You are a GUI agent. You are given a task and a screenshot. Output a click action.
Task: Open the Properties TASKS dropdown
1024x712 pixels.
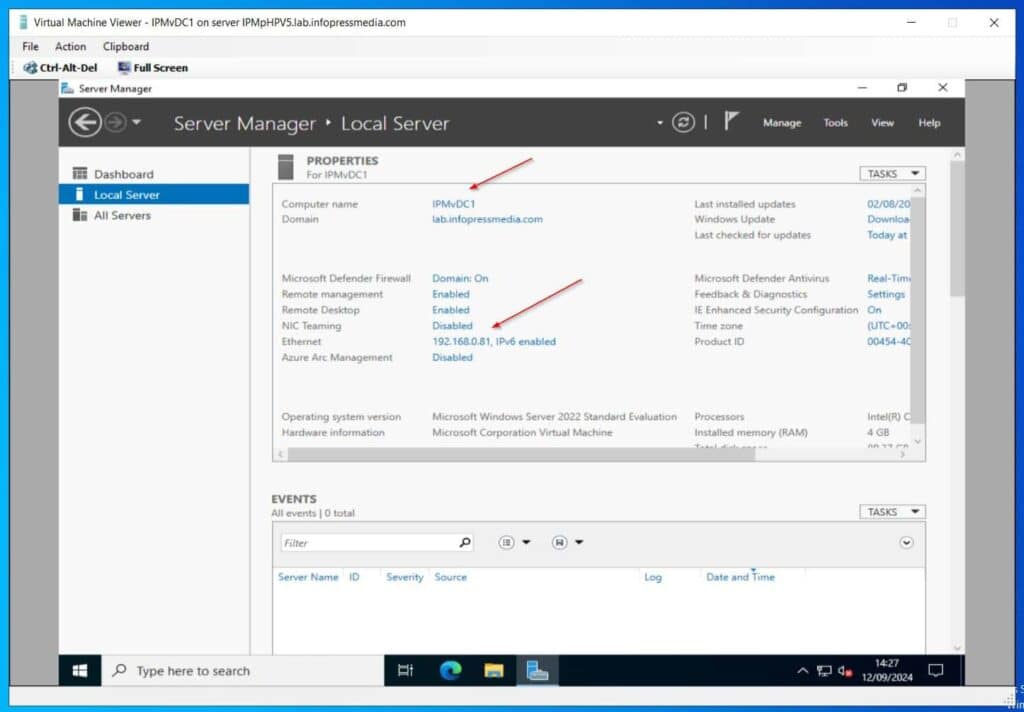[892, 174]
